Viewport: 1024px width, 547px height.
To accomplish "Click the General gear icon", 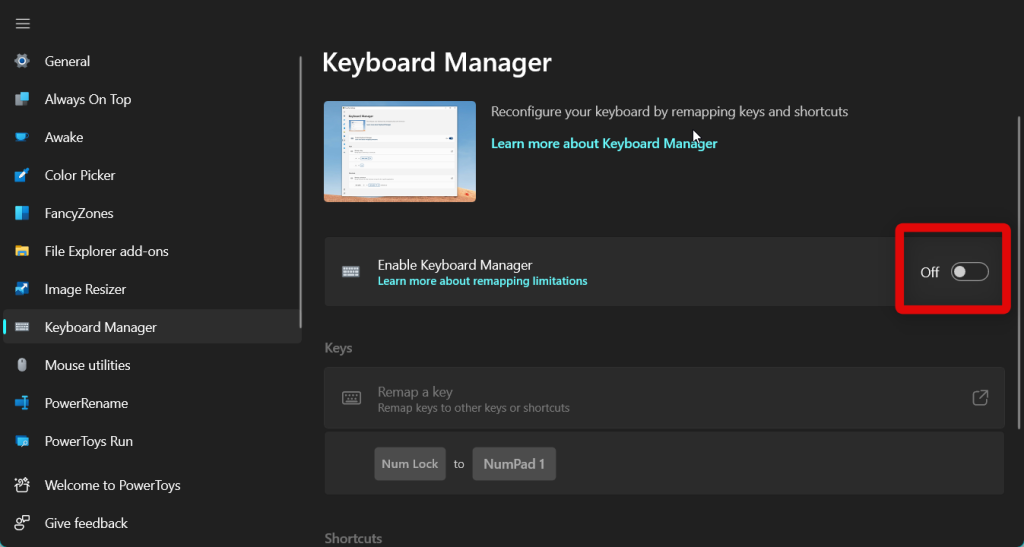I will (x=22, y=61).
